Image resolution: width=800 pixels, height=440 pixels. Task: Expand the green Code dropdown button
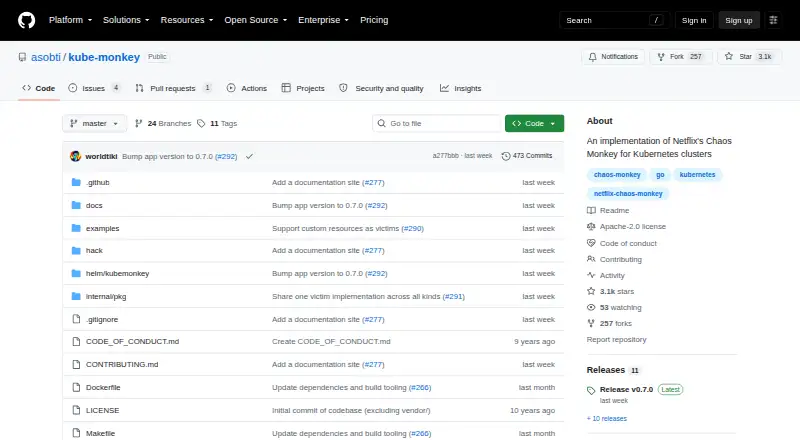tap(534, 124)
